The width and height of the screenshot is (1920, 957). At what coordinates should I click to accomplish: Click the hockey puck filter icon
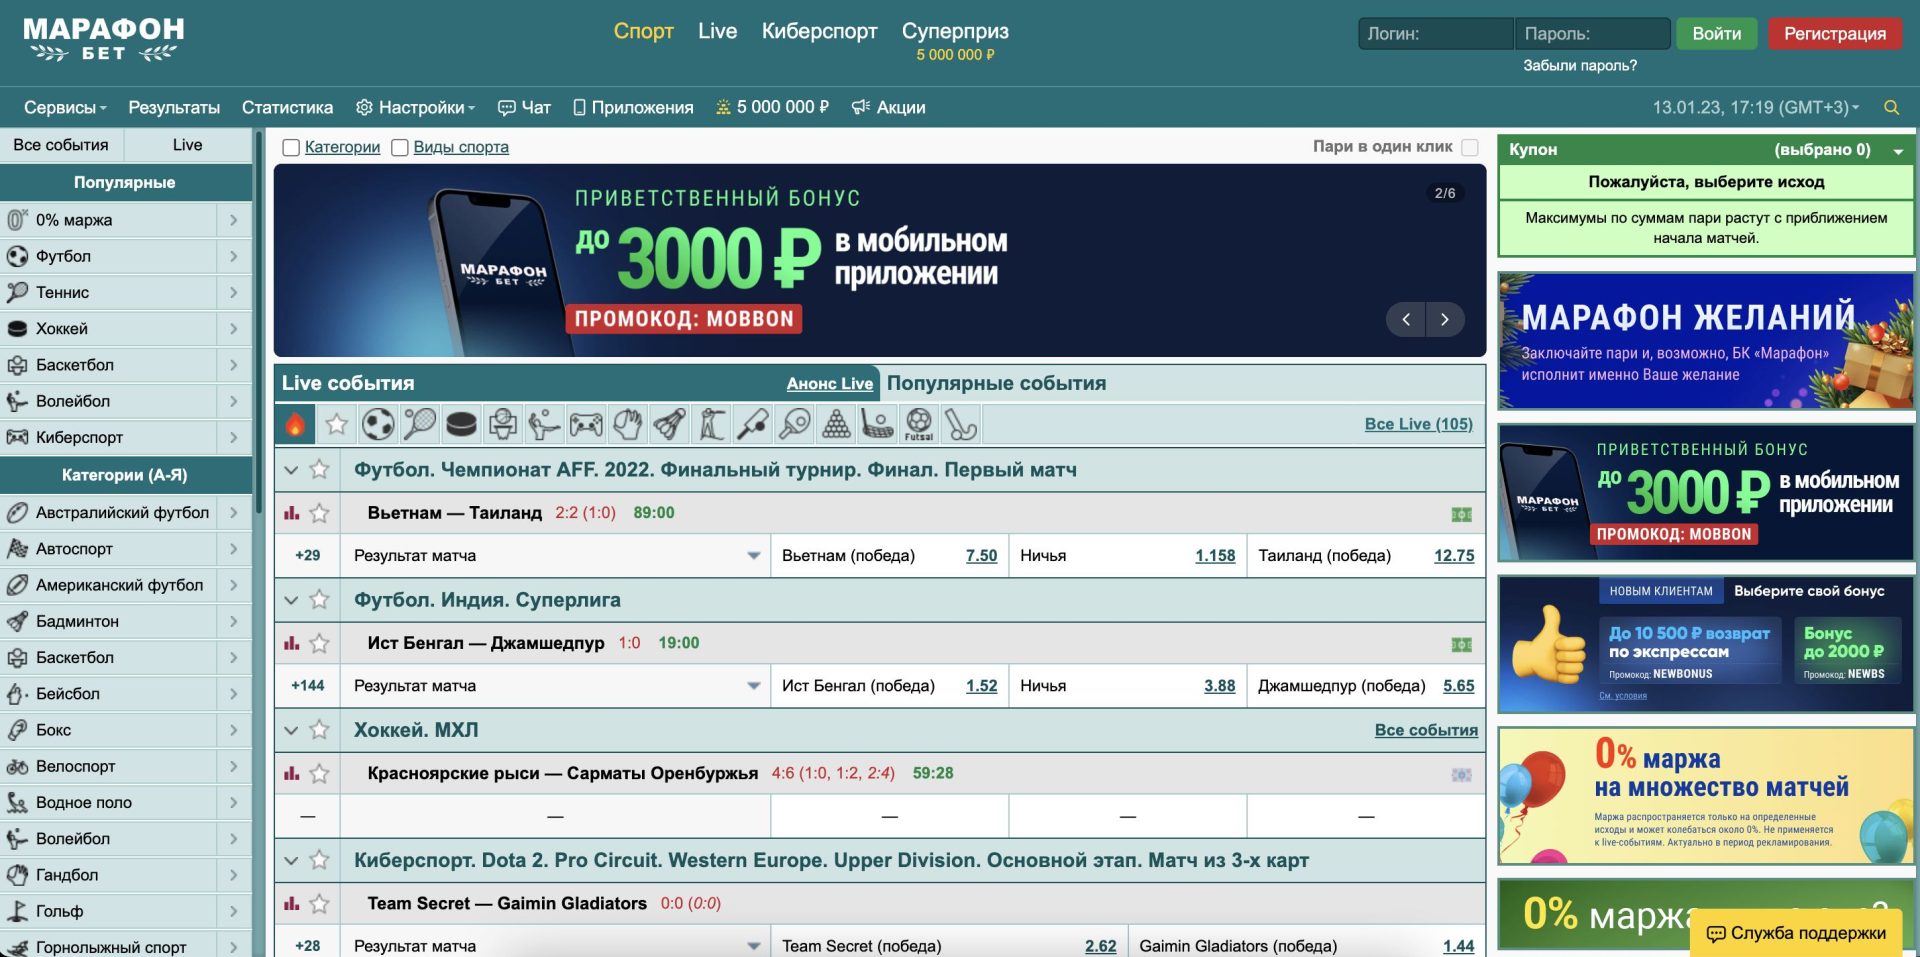pyautogui.click(x=461, y=425)
